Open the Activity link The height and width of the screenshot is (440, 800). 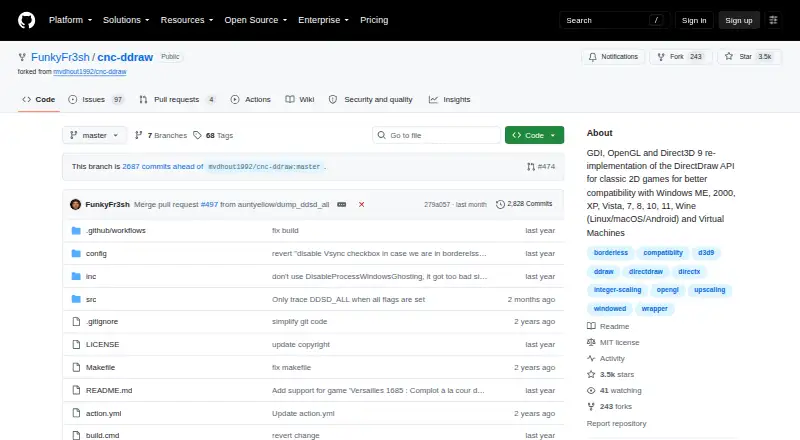tap(606, 358)
